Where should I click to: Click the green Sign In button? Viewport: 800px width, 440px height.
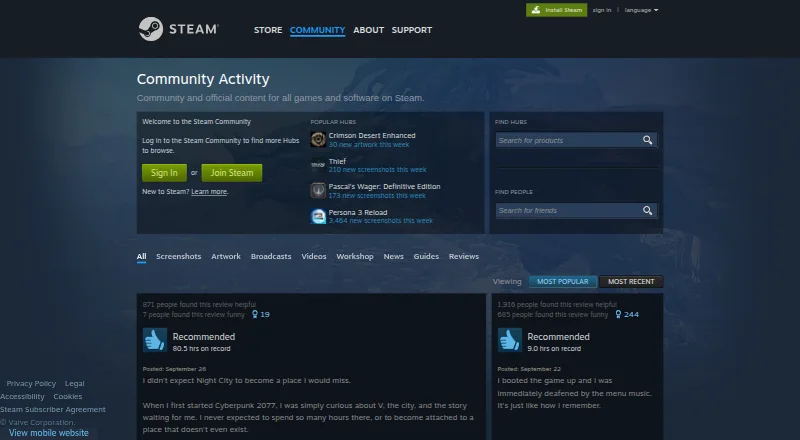click(164, 173)
